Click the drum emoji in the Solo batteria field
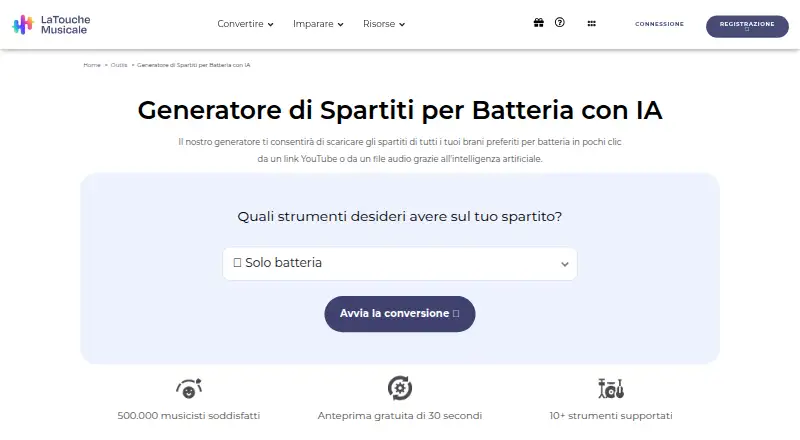Screen dimensions: 800x440 237,263
